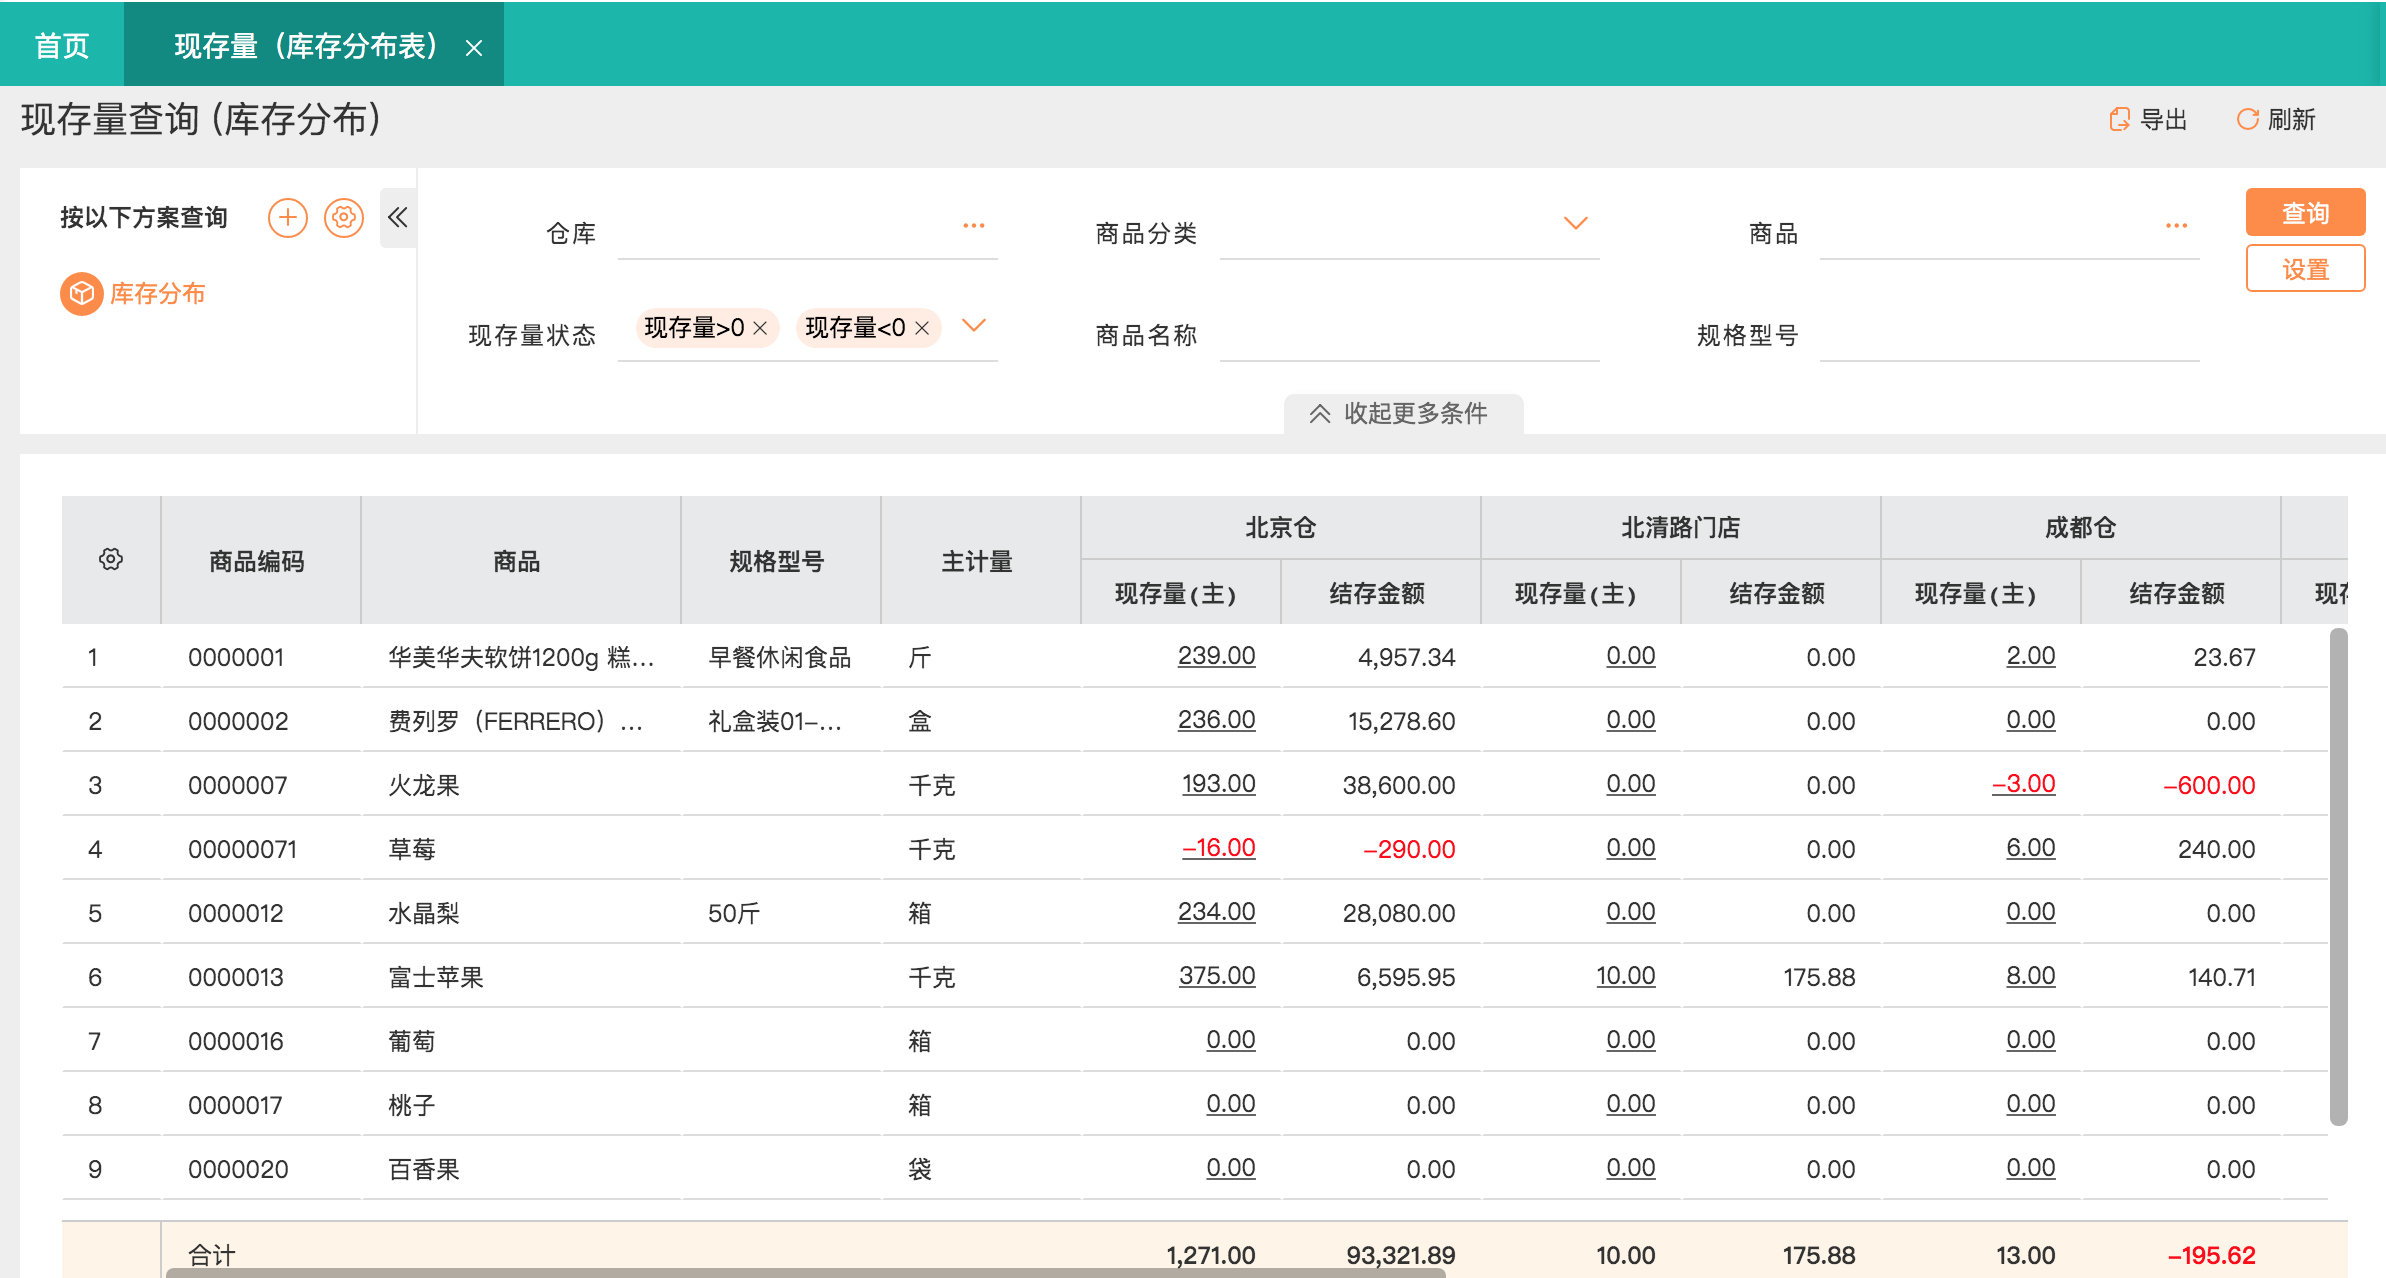The width and height of the screenshot is (2386, 1278).
Task: Expand the inventory status dropdown arrow
Action: pos(975,328)
